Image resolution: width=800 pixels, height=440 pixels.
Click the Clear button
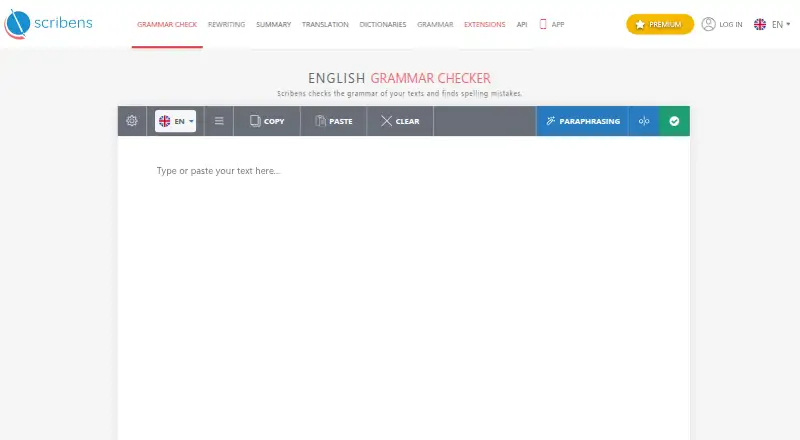tap(400, 121)
